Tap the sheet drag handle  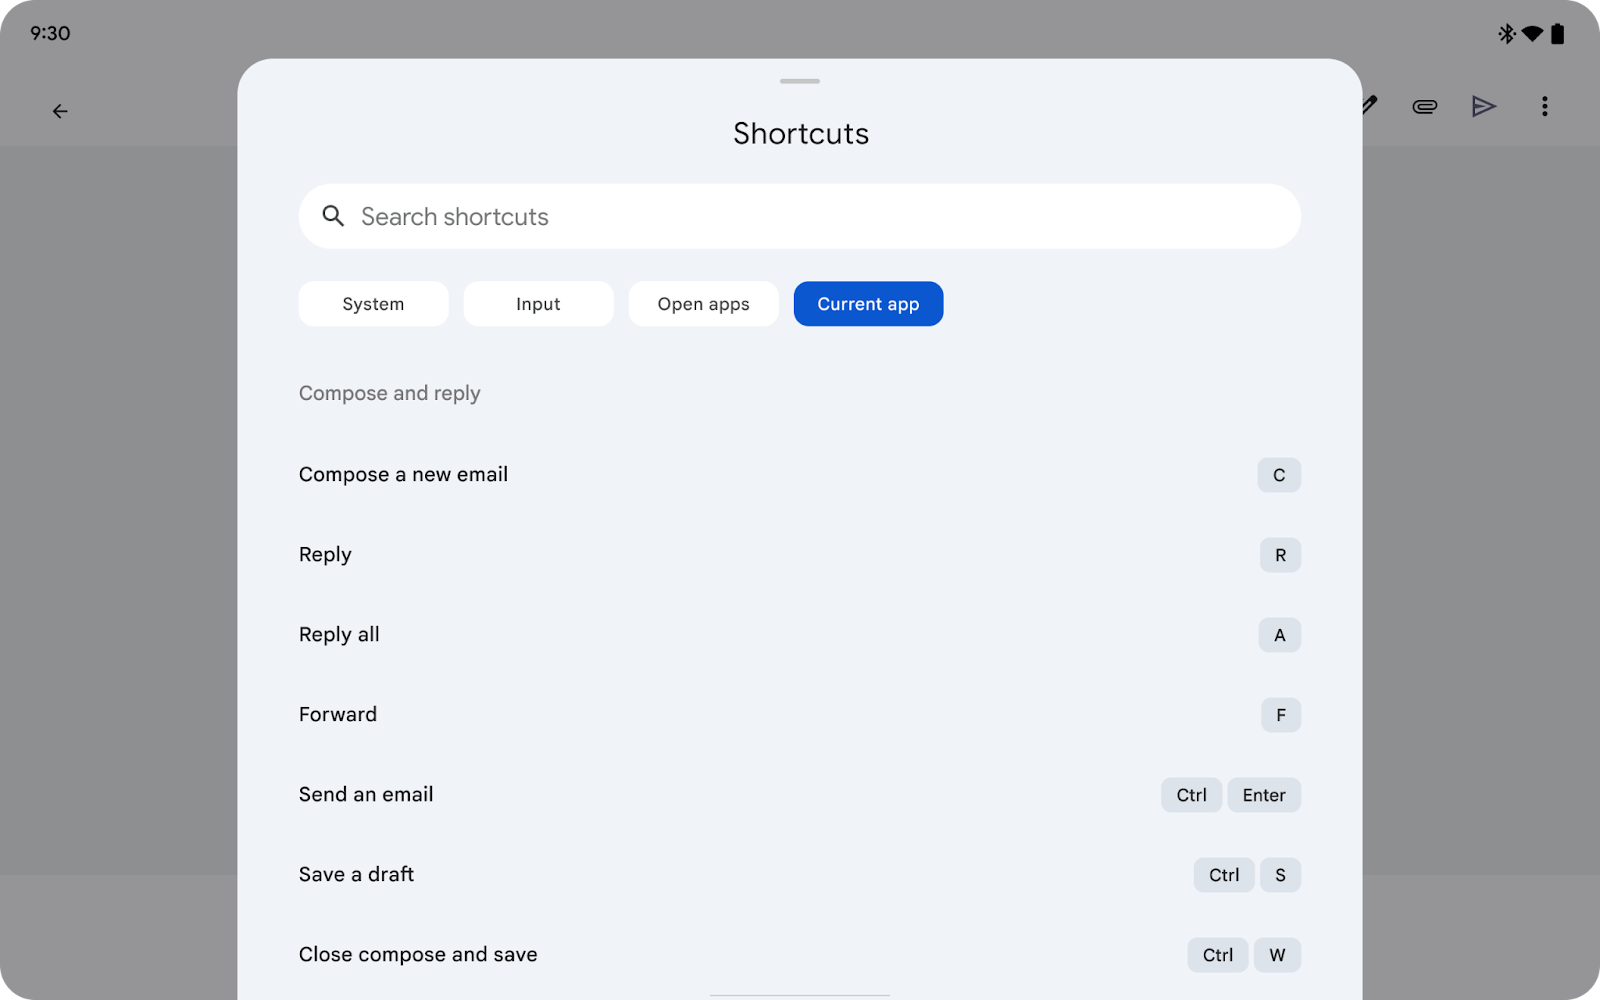[800, 80]
